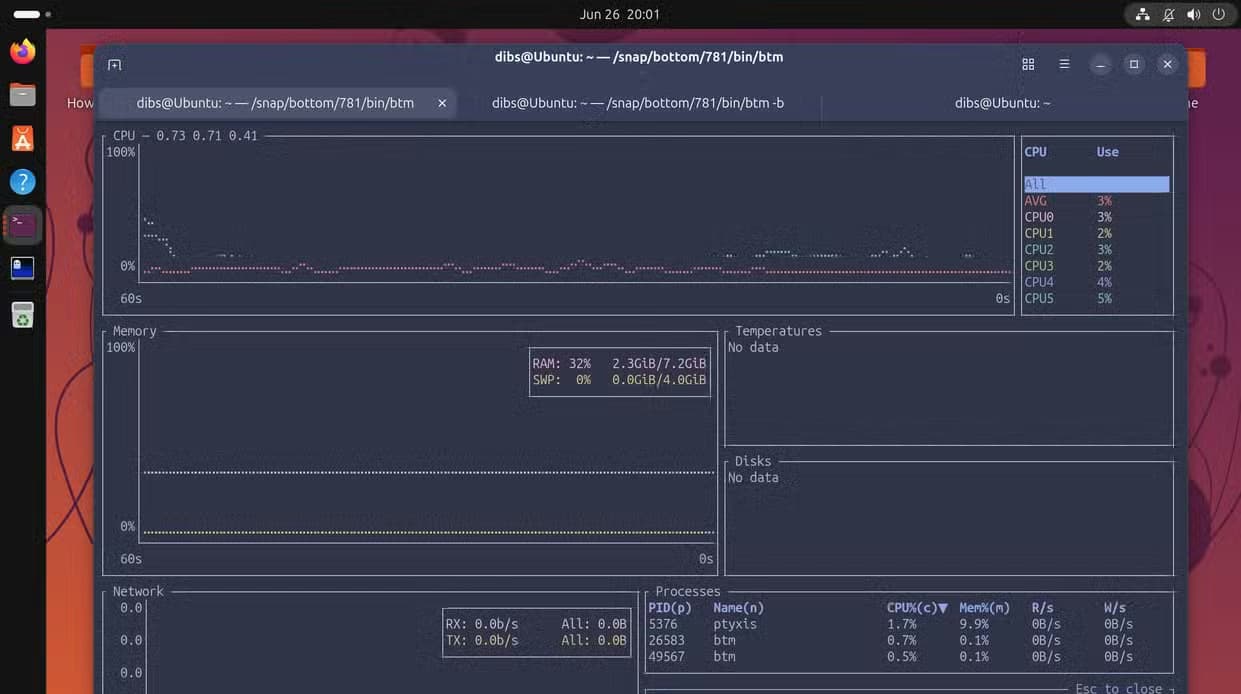This screenshot has width=1241, height=694.
Task: Select the ptyxis process row
Action: (909, 624)
